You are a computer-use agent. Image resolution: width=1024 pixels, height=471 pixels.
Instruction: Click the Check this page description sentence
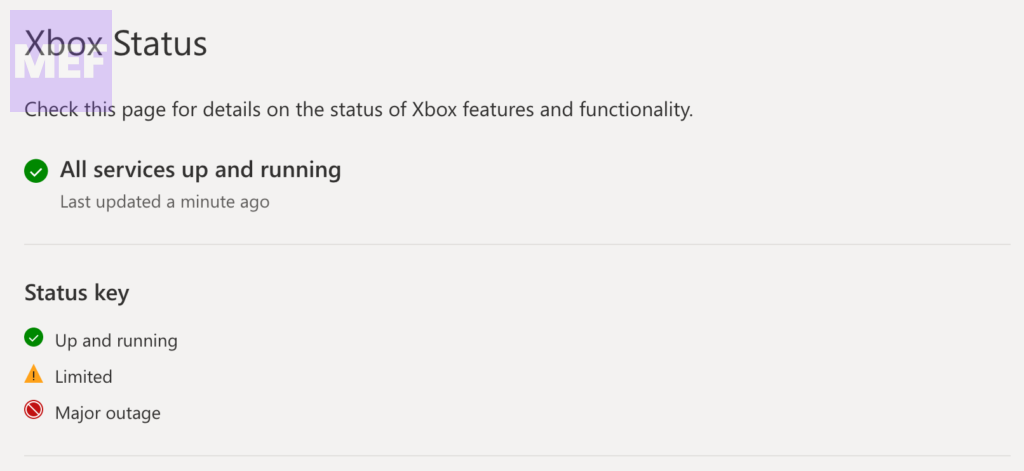[358, 109]
